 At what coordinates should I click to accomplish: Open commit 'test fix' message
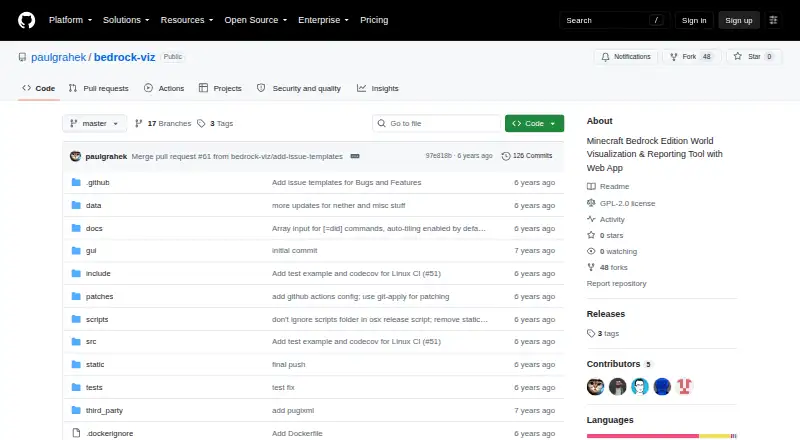click(x=283, y=387)
